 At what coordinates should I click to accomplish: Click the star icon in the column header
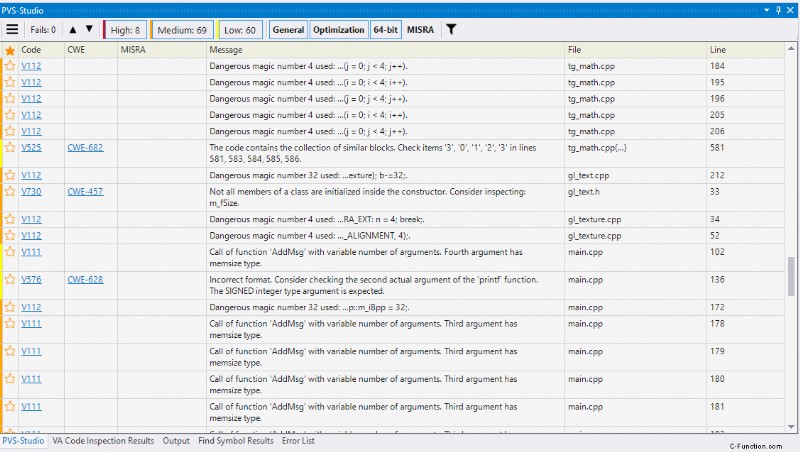pyautogui.click(x=10, y=49)
